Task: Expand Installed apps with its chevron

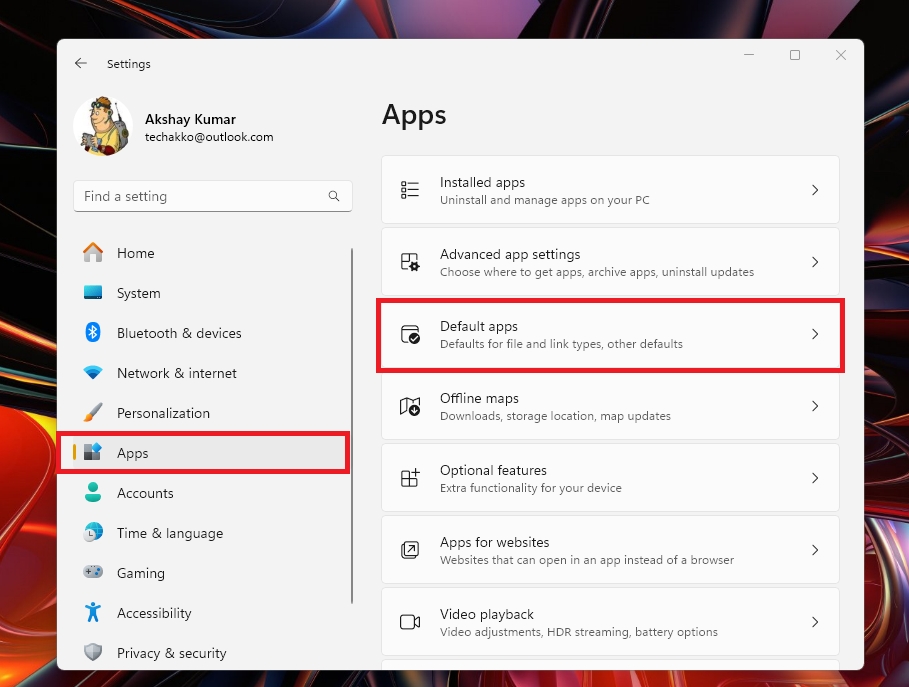Action: pyautogui.click(x=815, y=190)
